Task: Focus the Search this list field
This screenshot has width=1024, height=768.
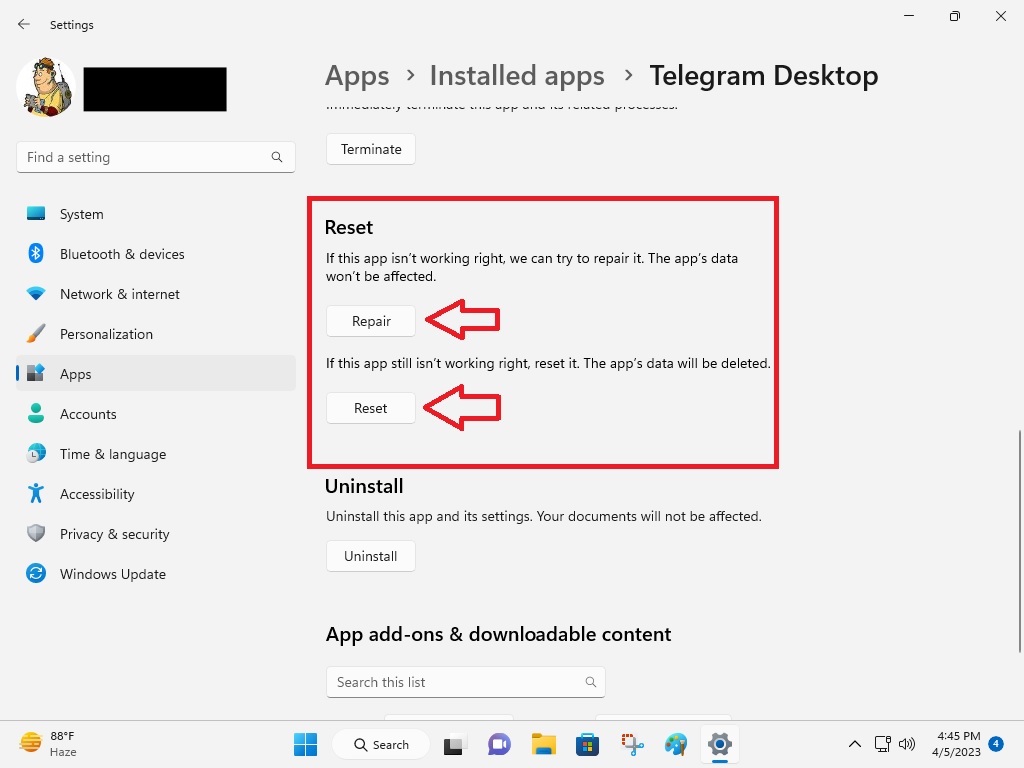Action: [466, 682]
